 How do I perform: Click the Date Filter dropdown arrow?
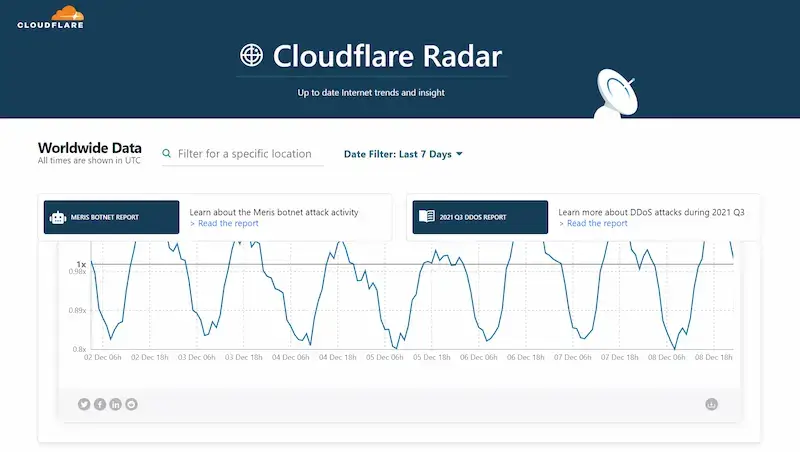click(459, 155)
